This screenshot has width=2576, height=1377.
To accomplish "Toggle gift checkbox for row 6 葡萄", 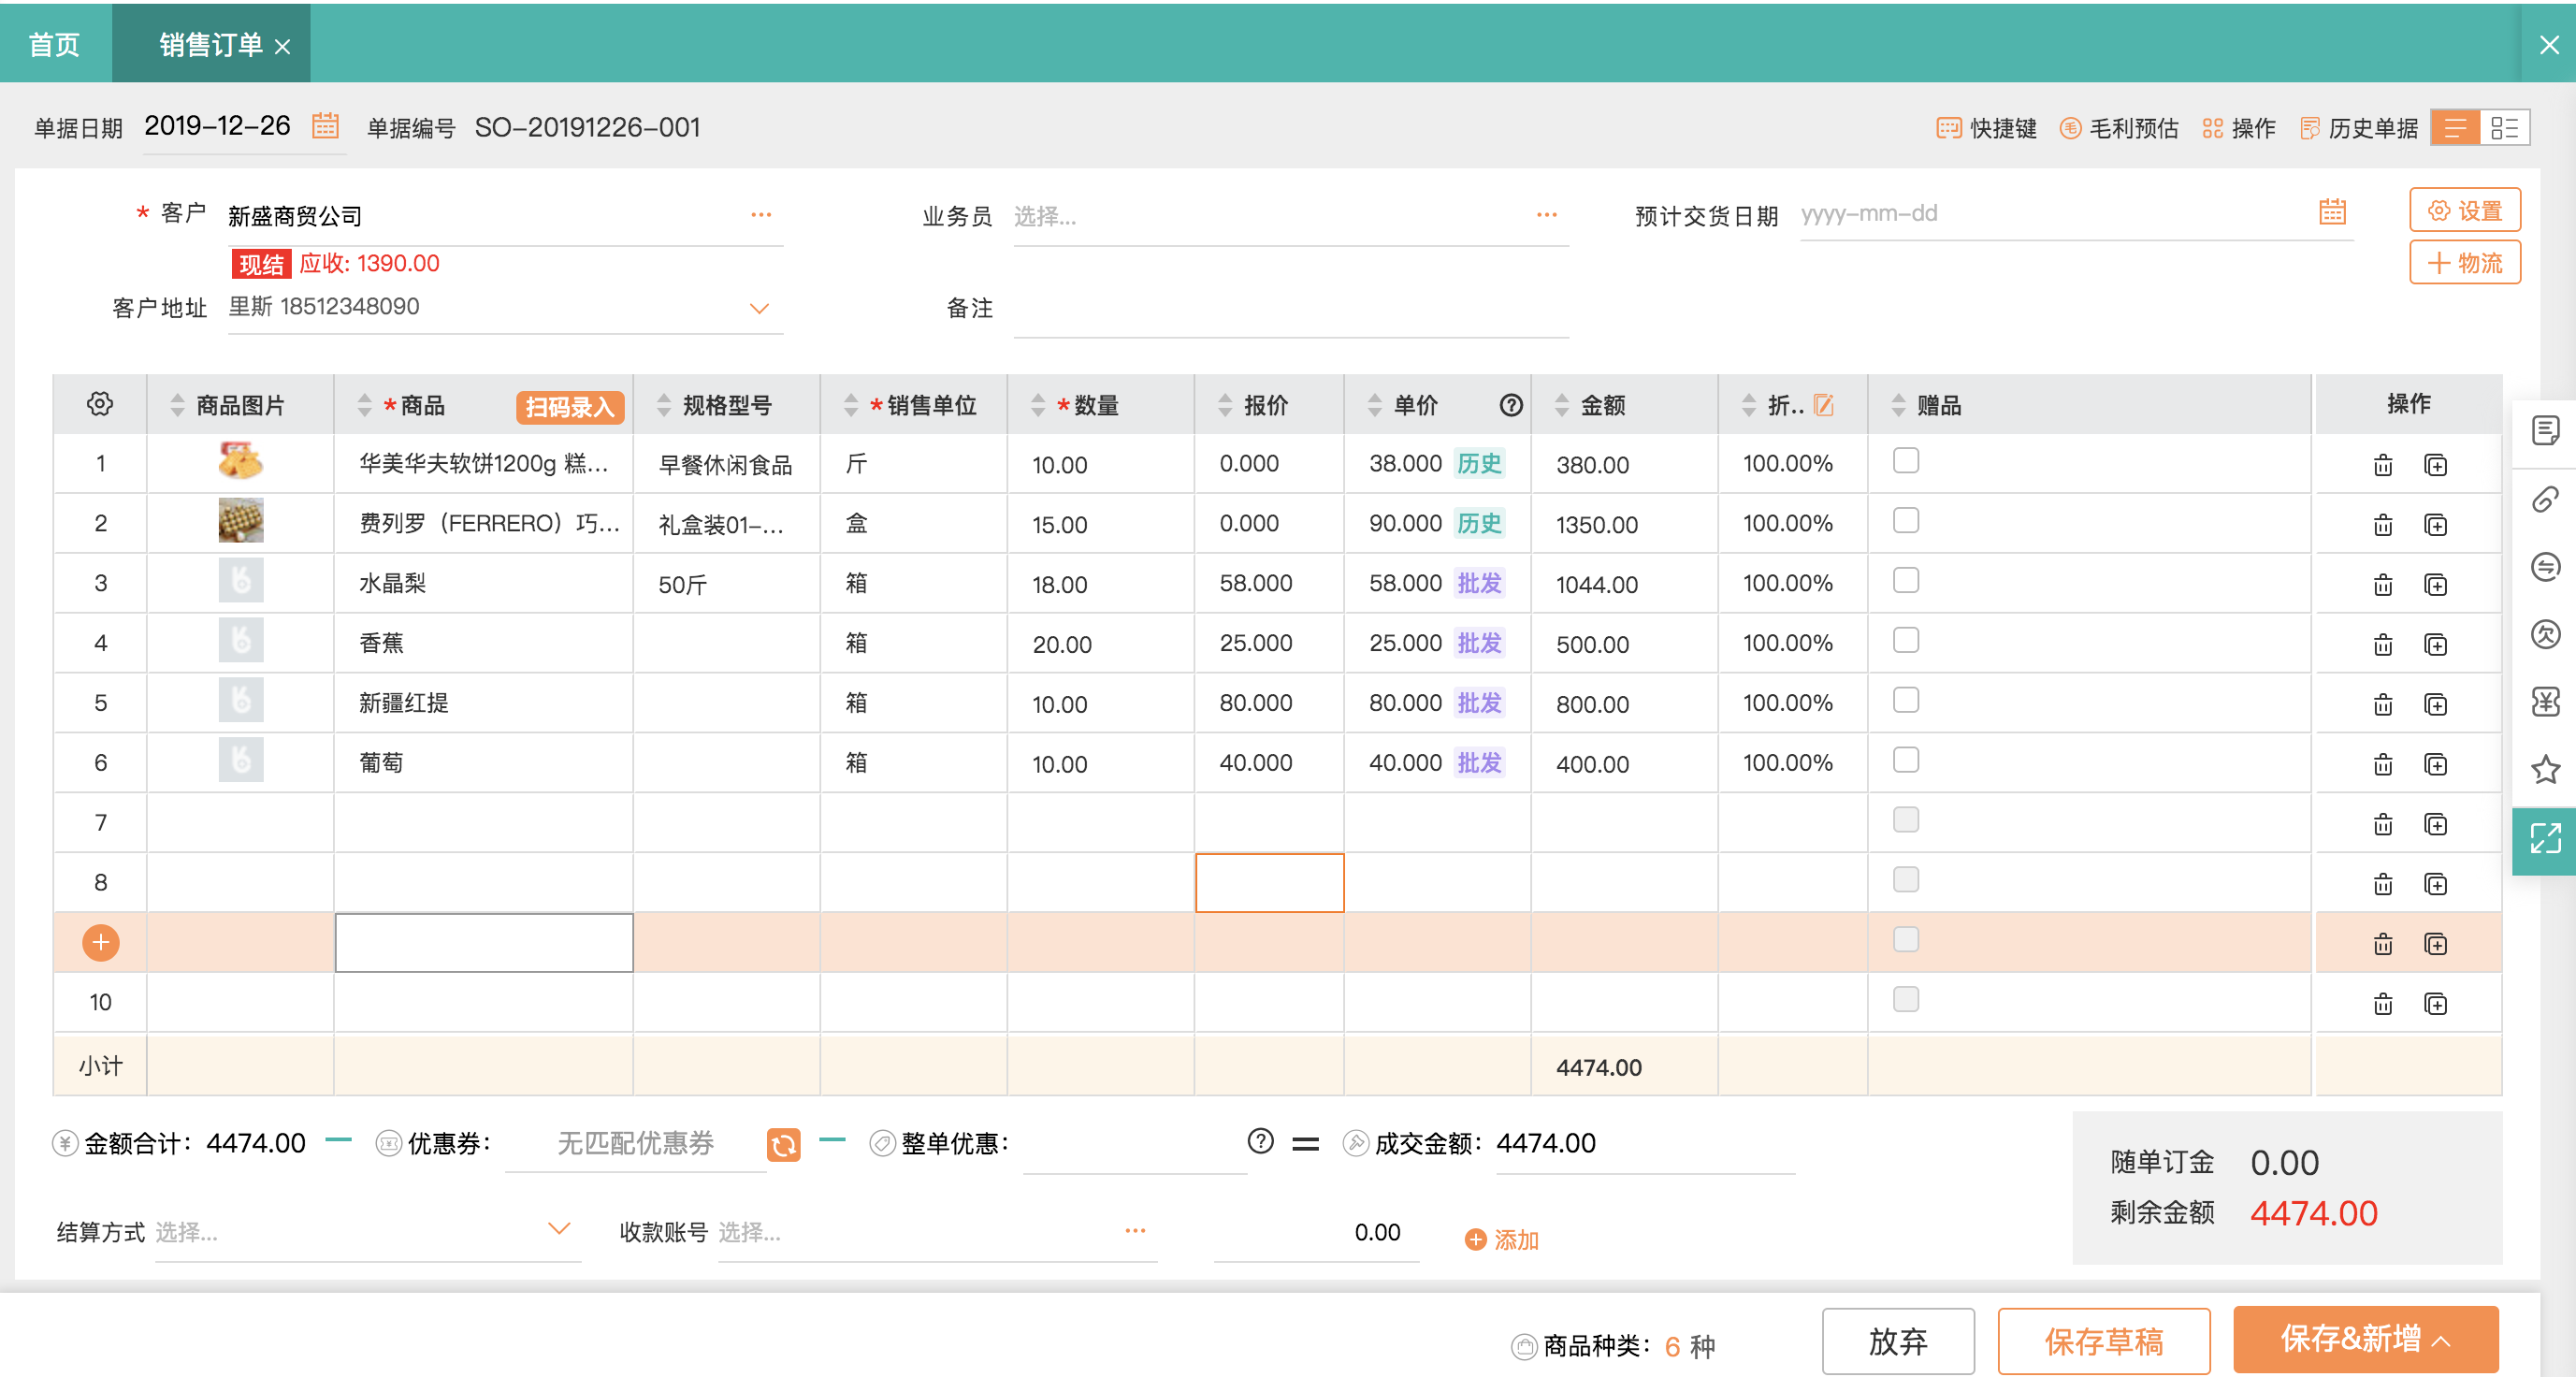I will click(x=1906, y=761).
